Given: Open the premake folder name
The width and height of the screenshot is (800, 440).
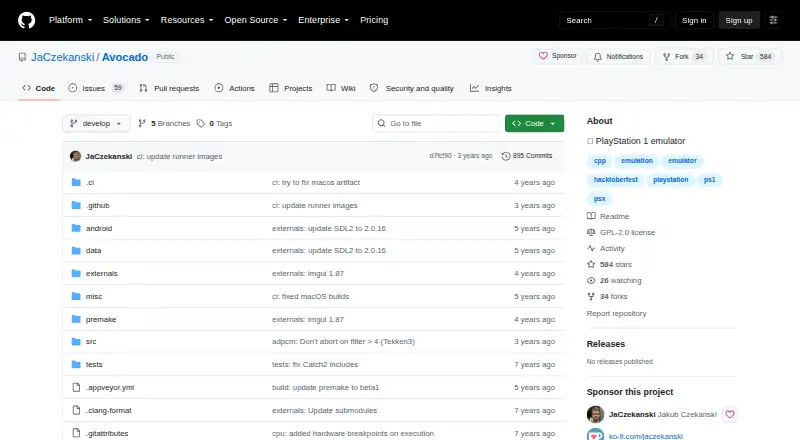Looking at the screenshot, I should point(101,320).
